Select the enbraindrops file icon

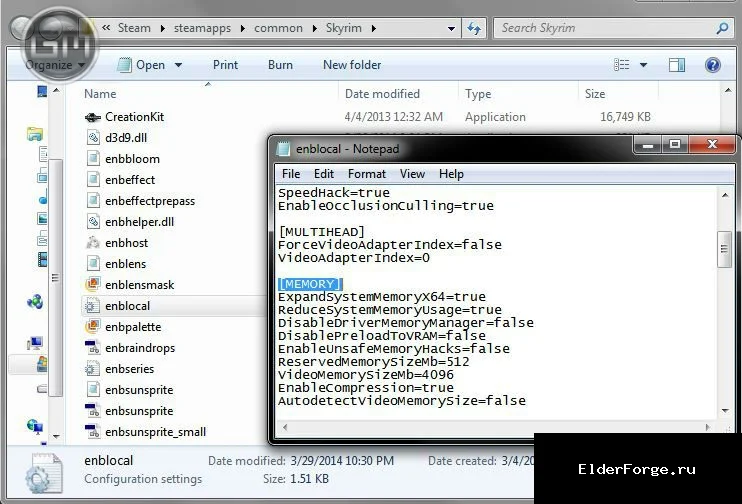pyautogui.click(x=93, y=348)
